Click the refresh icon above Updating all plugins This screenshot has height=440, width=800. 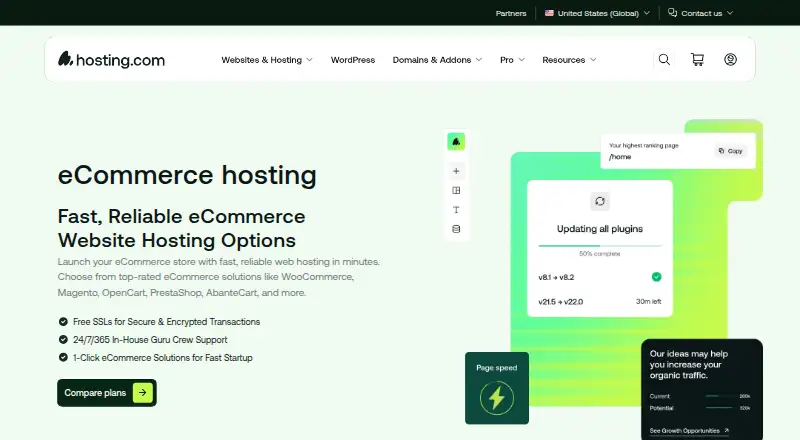coord(600,201)
